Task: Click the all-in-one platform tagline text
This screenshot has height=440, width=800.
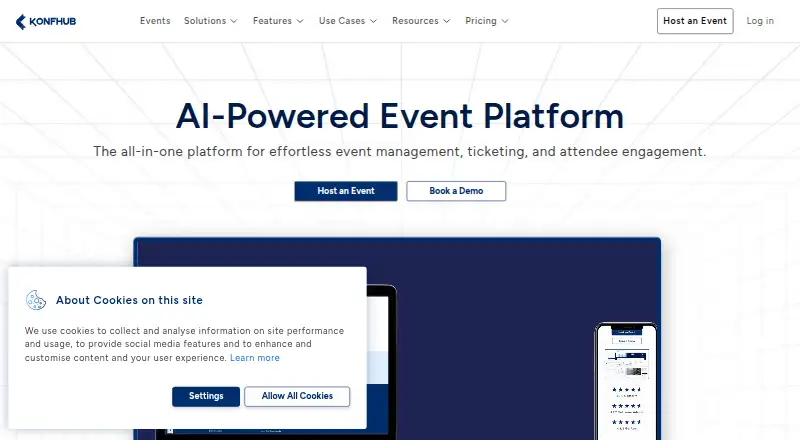Action: [x=399, y=152]
